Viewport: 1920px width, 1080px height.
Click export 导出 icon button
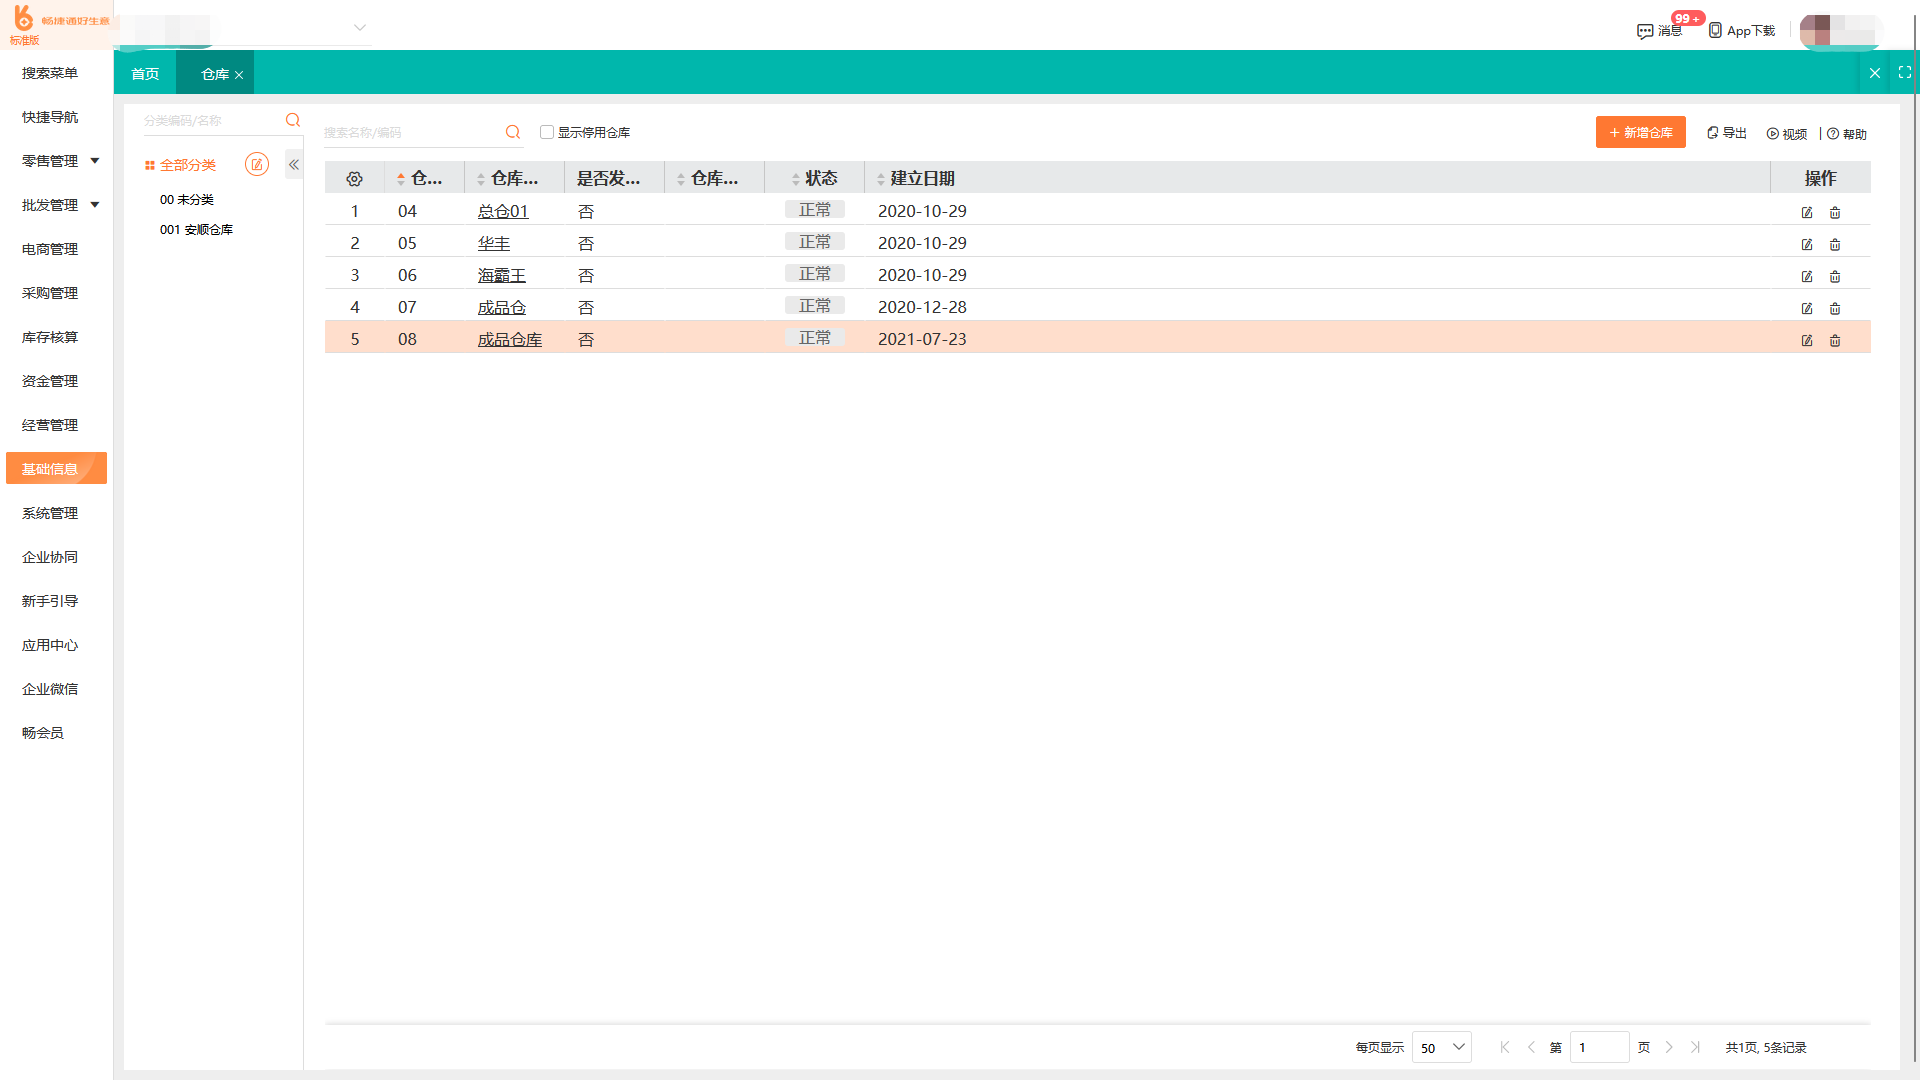point(1725,131)
